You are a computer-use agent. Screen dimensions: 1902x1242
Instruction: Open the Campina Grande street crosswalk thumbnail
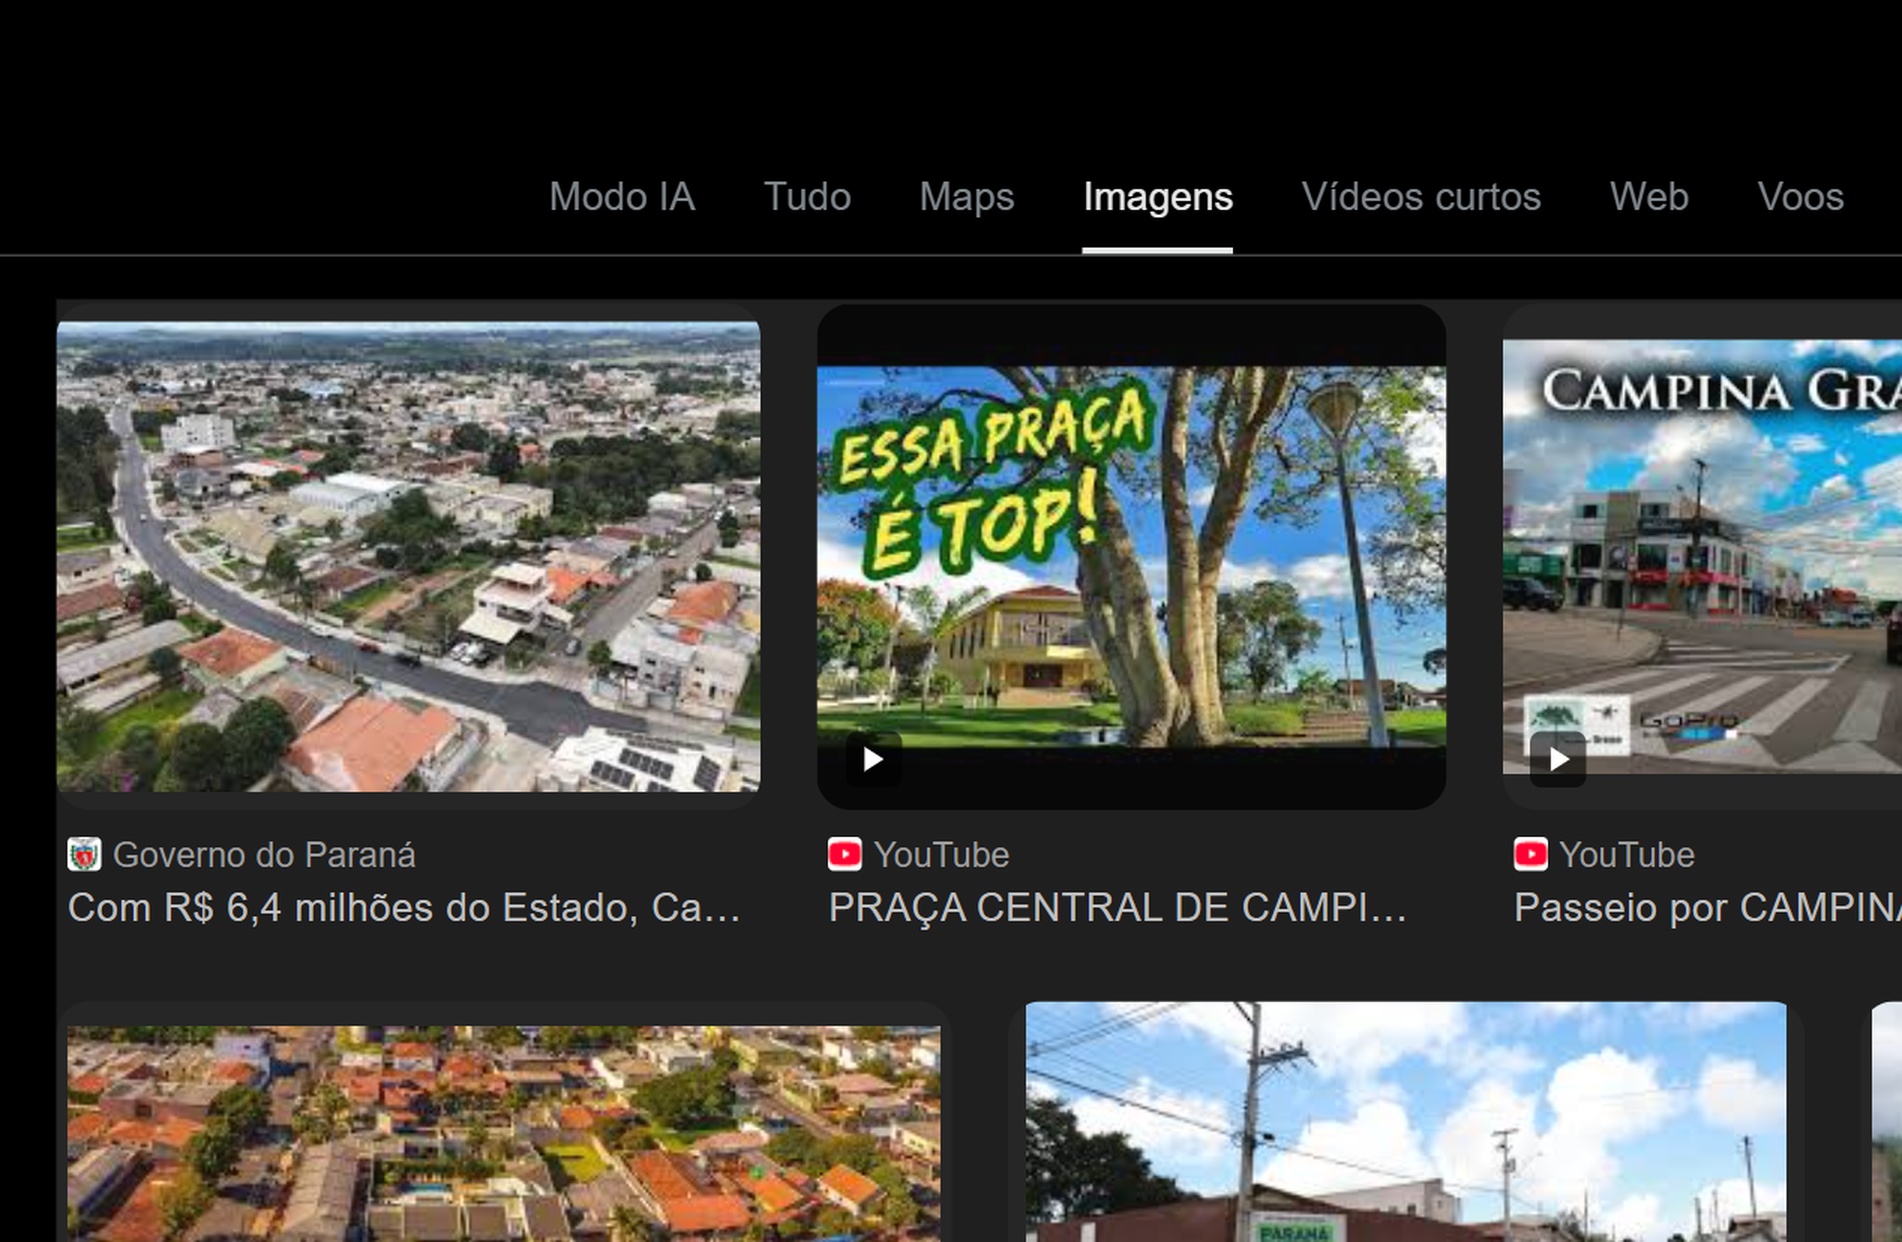click(1701, 556)
